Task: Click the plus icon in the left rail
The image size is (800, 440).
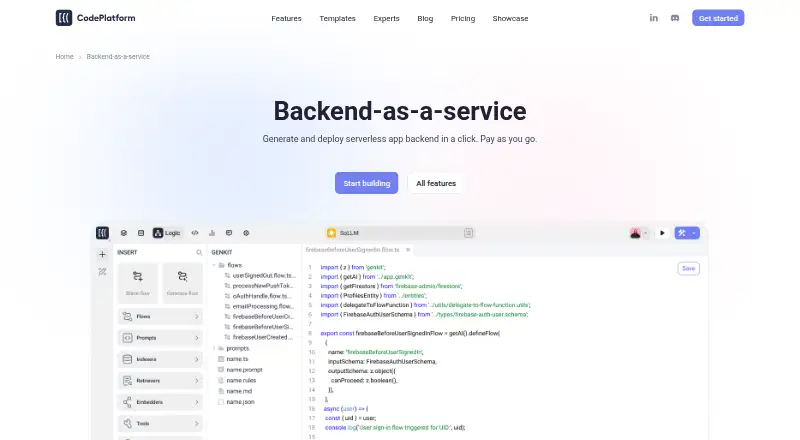Action: [x=103, y=254]
